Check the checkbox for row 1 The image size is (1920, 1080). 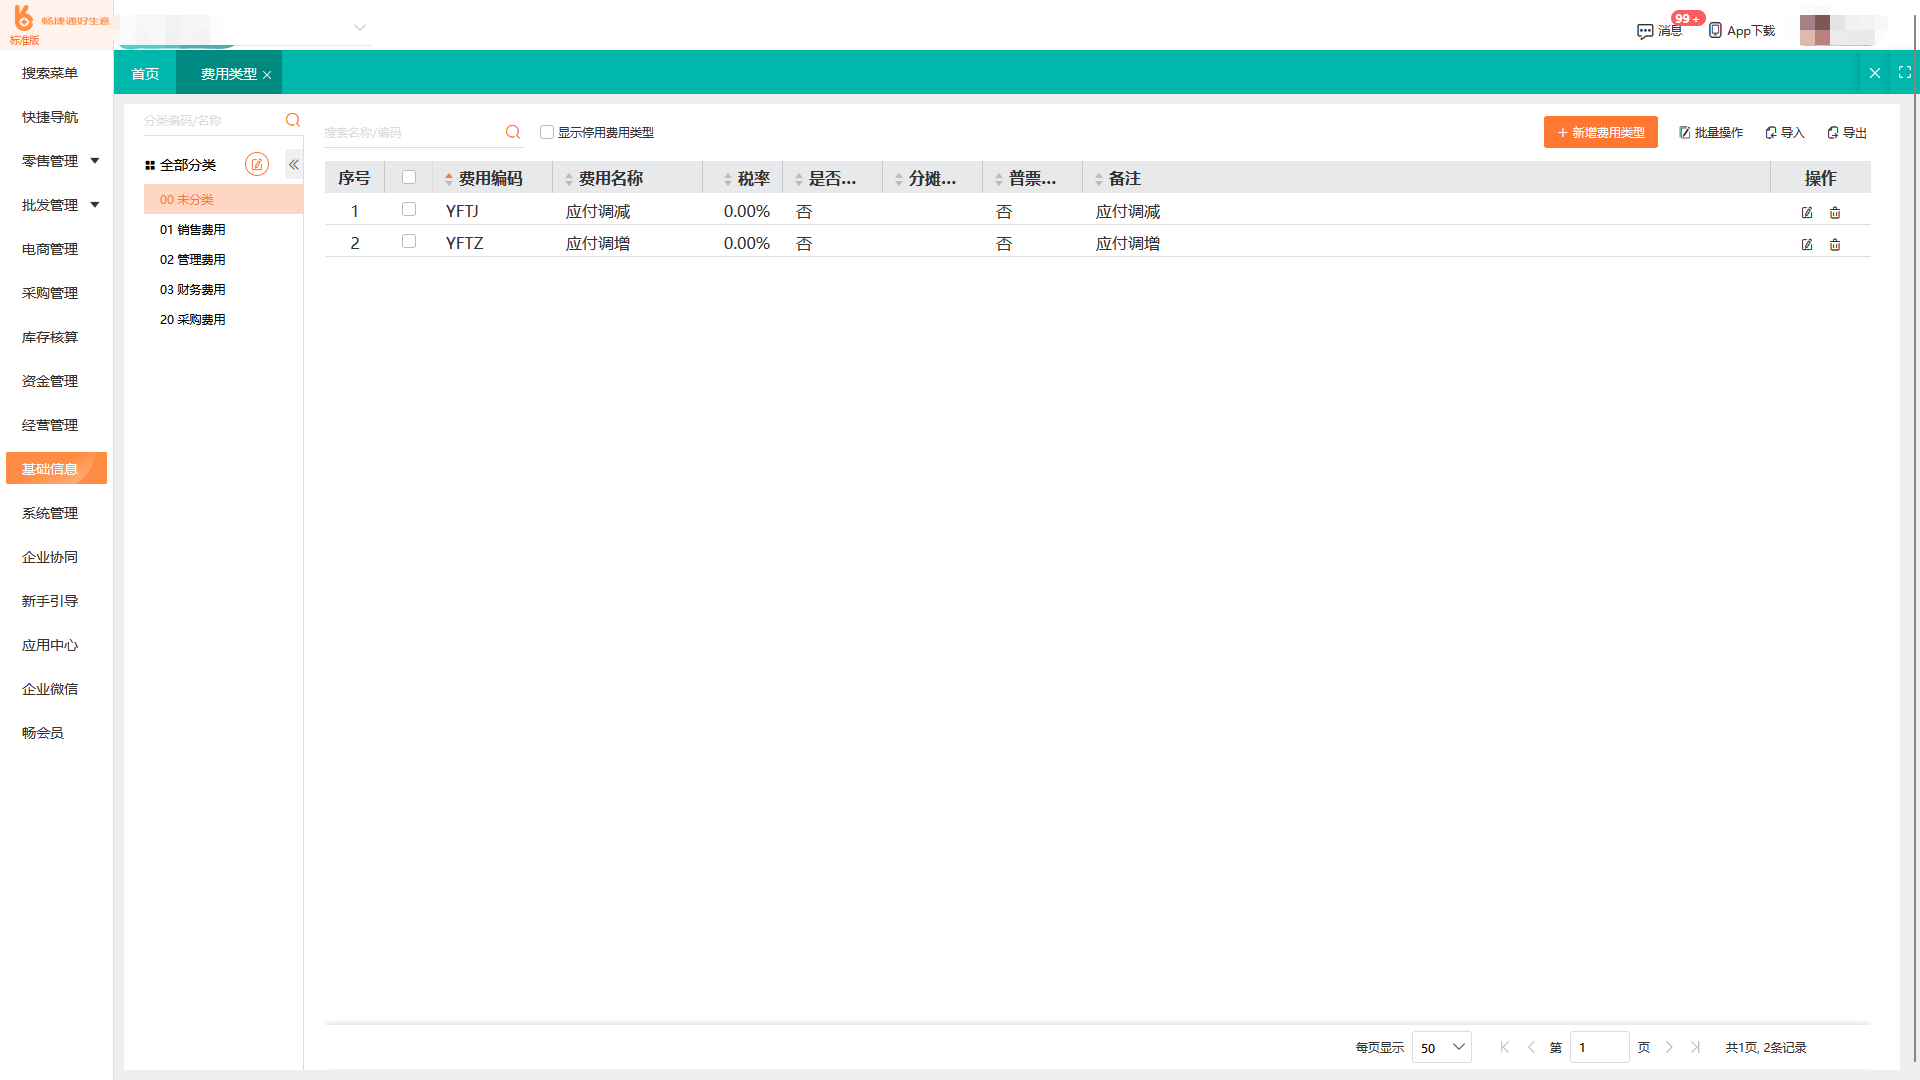(x=410, y=210)
